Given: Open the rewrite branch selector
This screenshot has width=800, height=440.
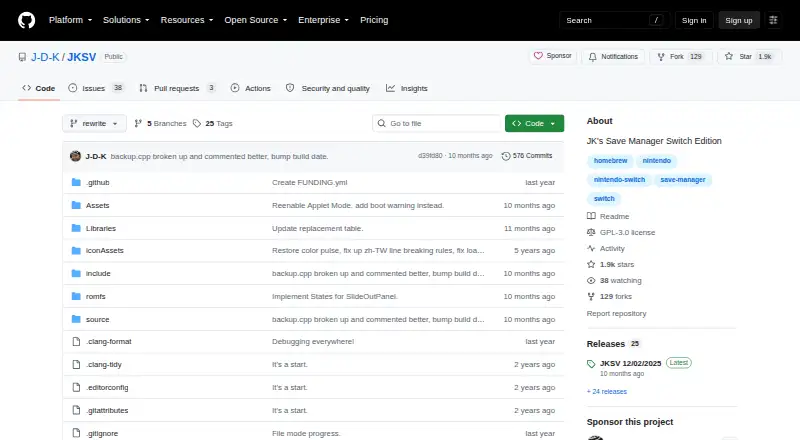Looking at the screenshot, I should 94,124.
